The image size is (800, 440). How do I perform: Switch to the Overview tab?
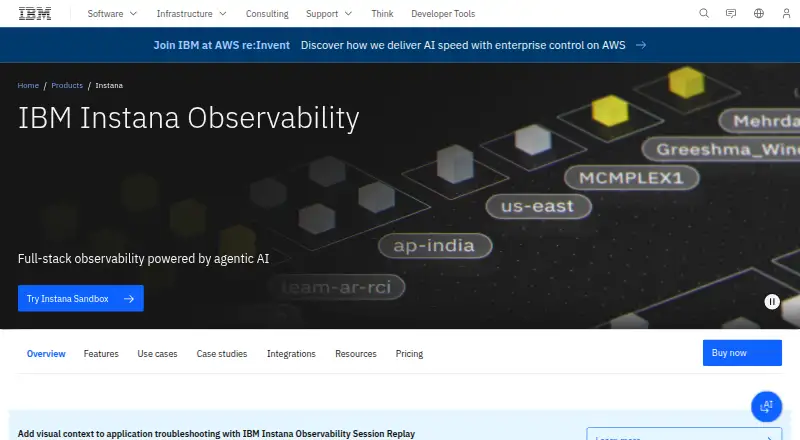[x=46, y=354]
